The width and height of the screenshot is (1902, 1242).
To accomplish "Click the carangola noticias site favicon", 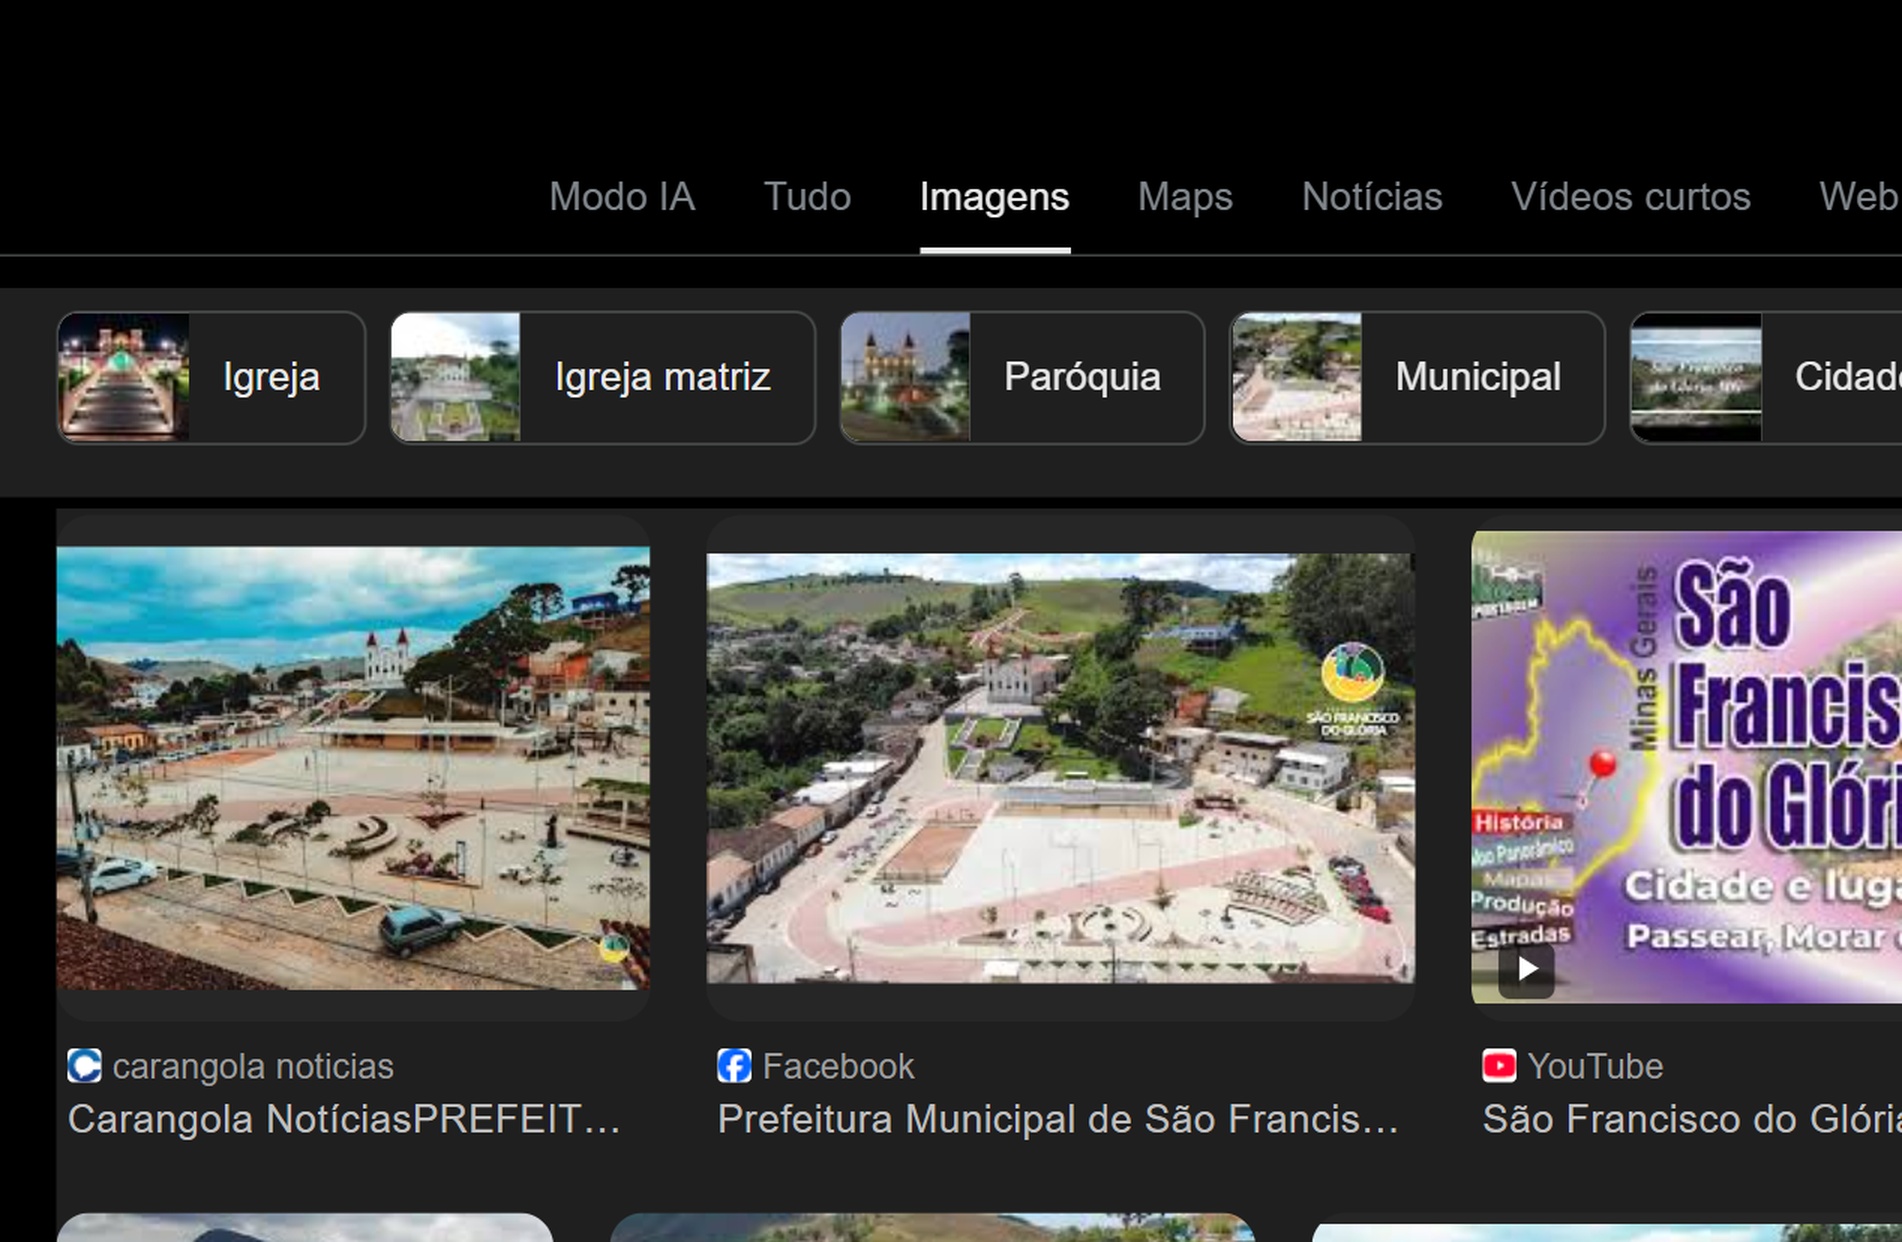I will pyautogui.click(x=84, y=1066).
